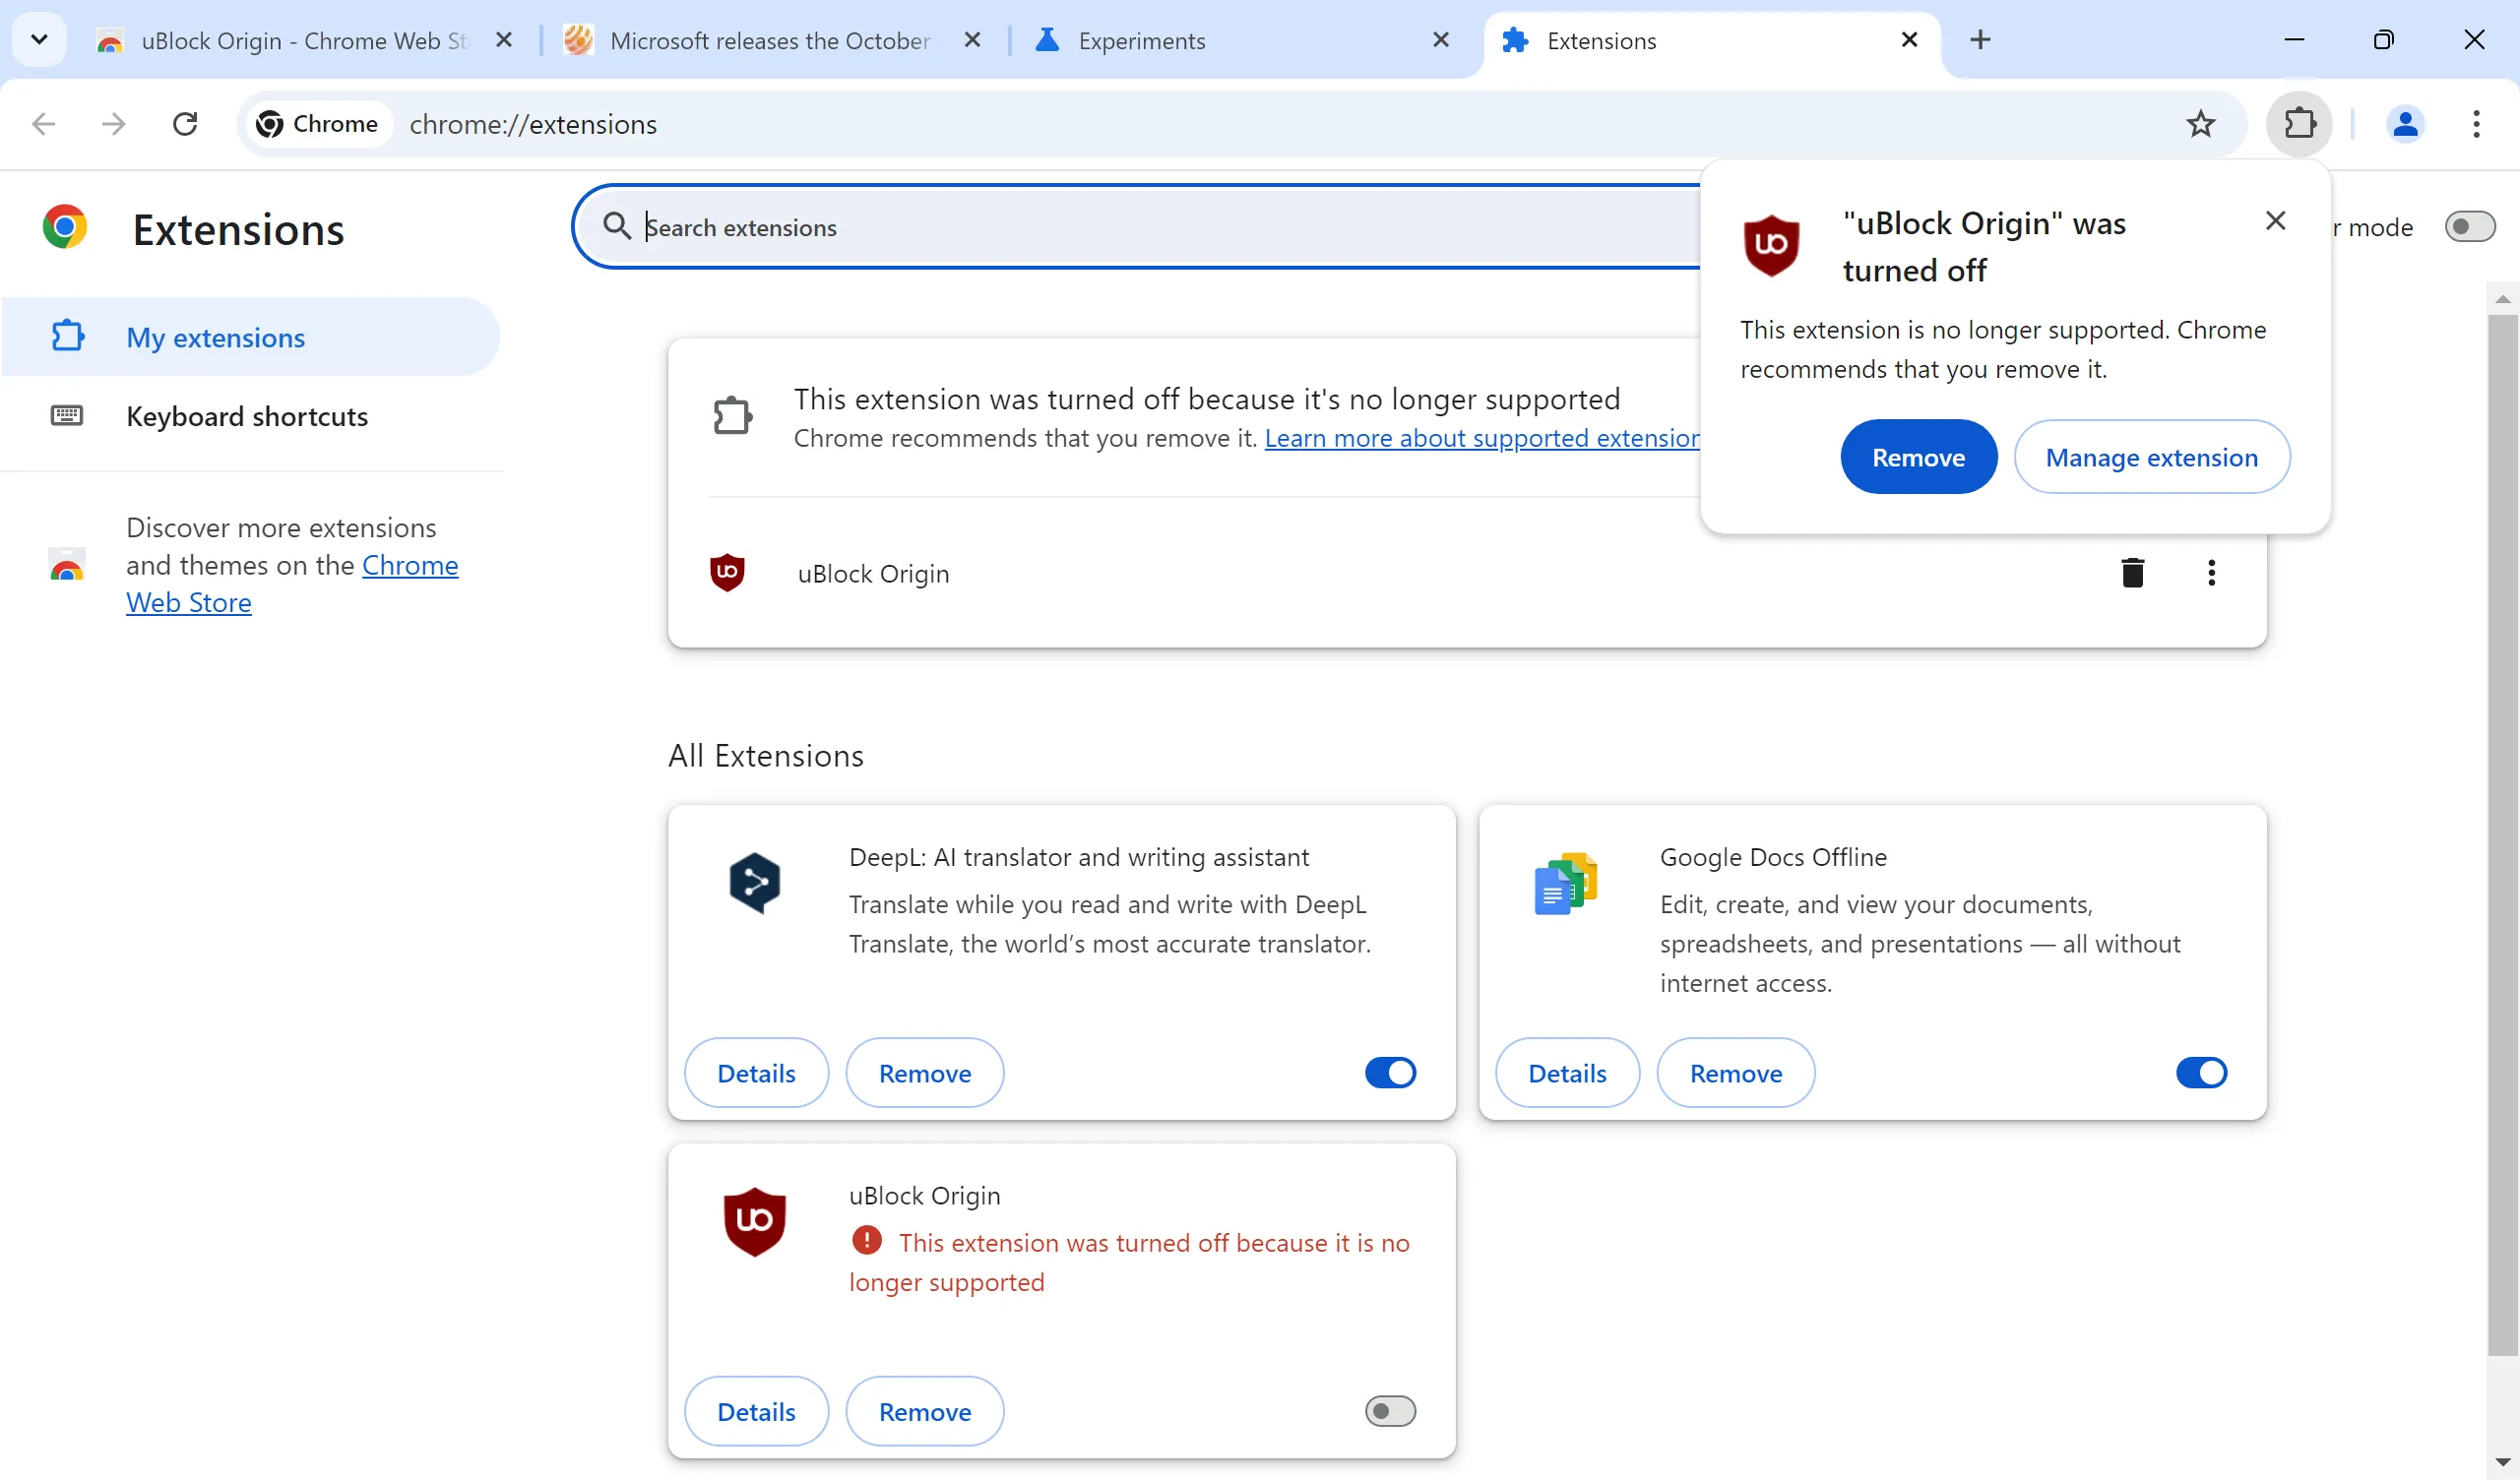Screen dimensions: 2520x1480
Task: Click the My Extensions puzzle piece icon
Action: [x=67, y=337]
